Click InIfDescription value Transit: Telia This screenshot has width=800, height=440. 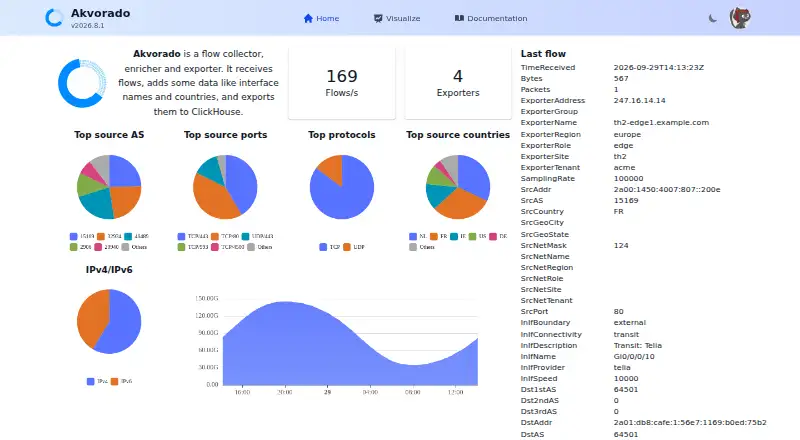point(638,346)
